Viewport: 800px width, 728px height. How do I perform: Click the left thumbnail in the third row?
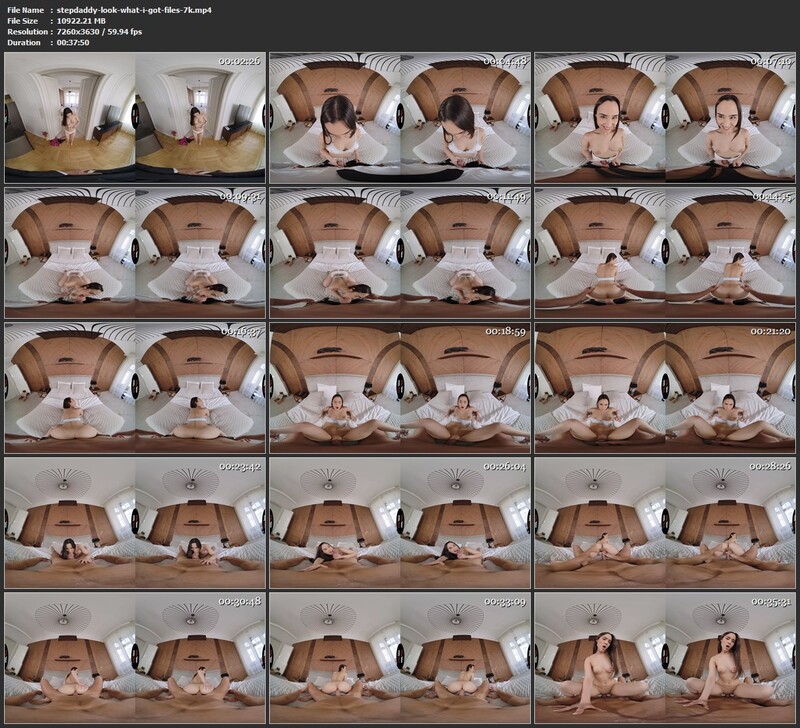tap(135, 386)
